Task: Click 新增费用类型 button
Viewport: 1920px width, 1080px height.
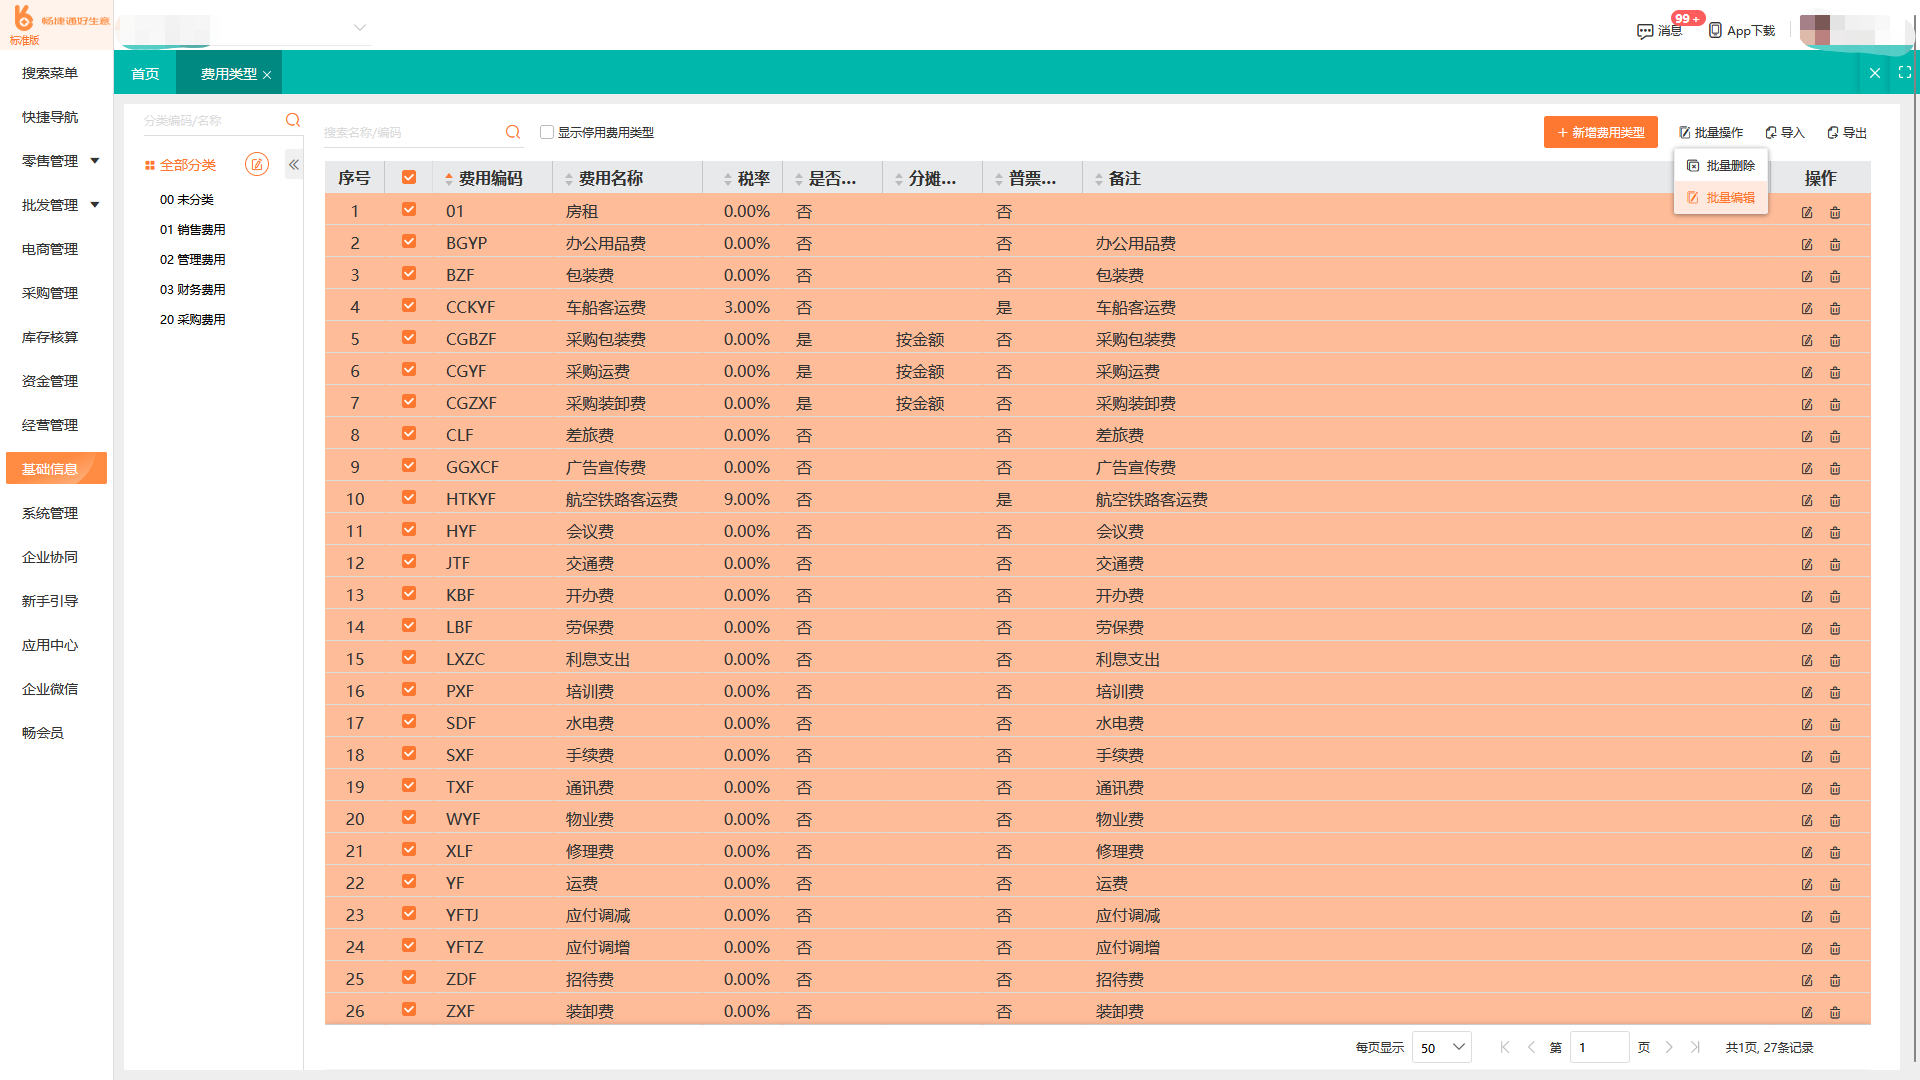Action: point(1598,131)
